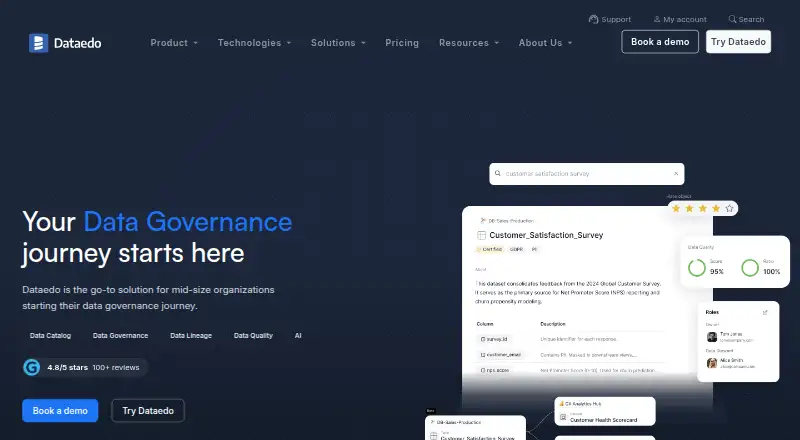Select the Data Quality tag
800x440 pixels.
(253, 335)
